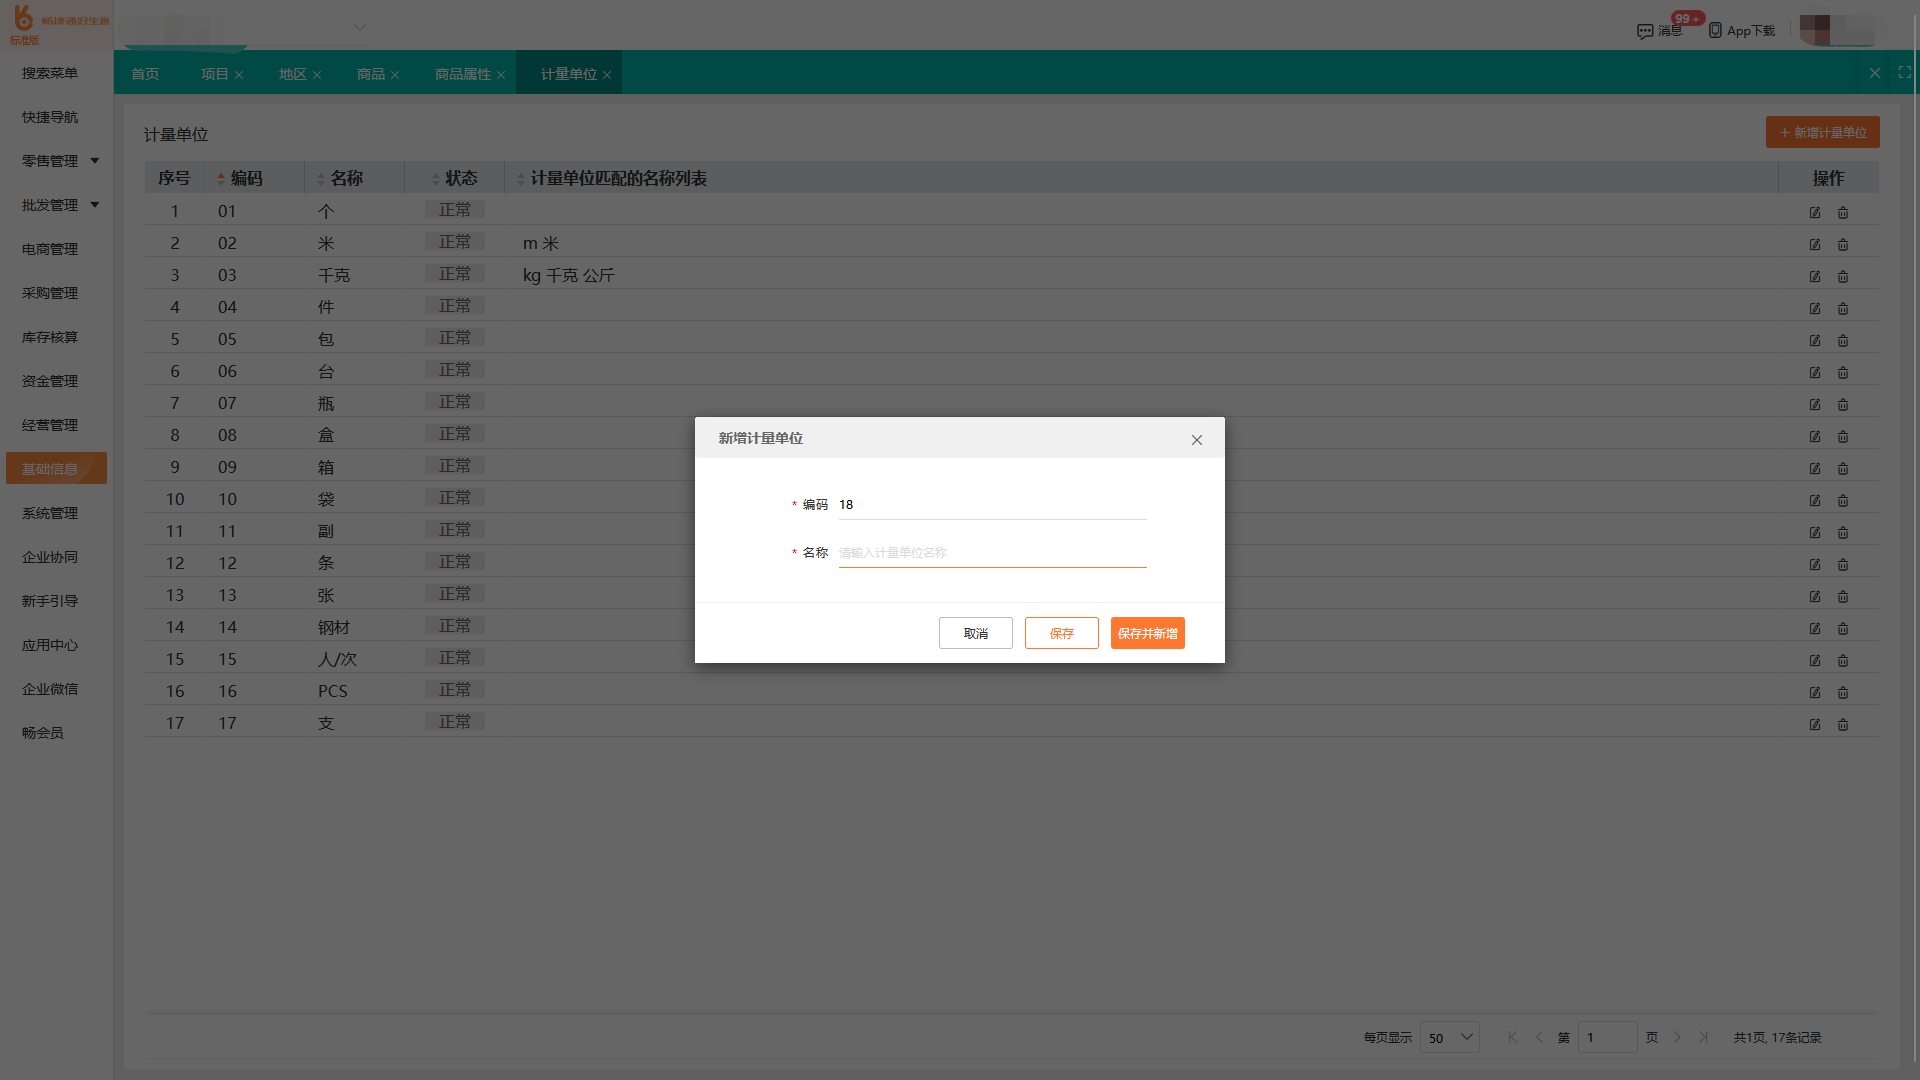Click the delete icon for row 2
Viewport: 1920px width, 1080px height.
point(1844,244)
